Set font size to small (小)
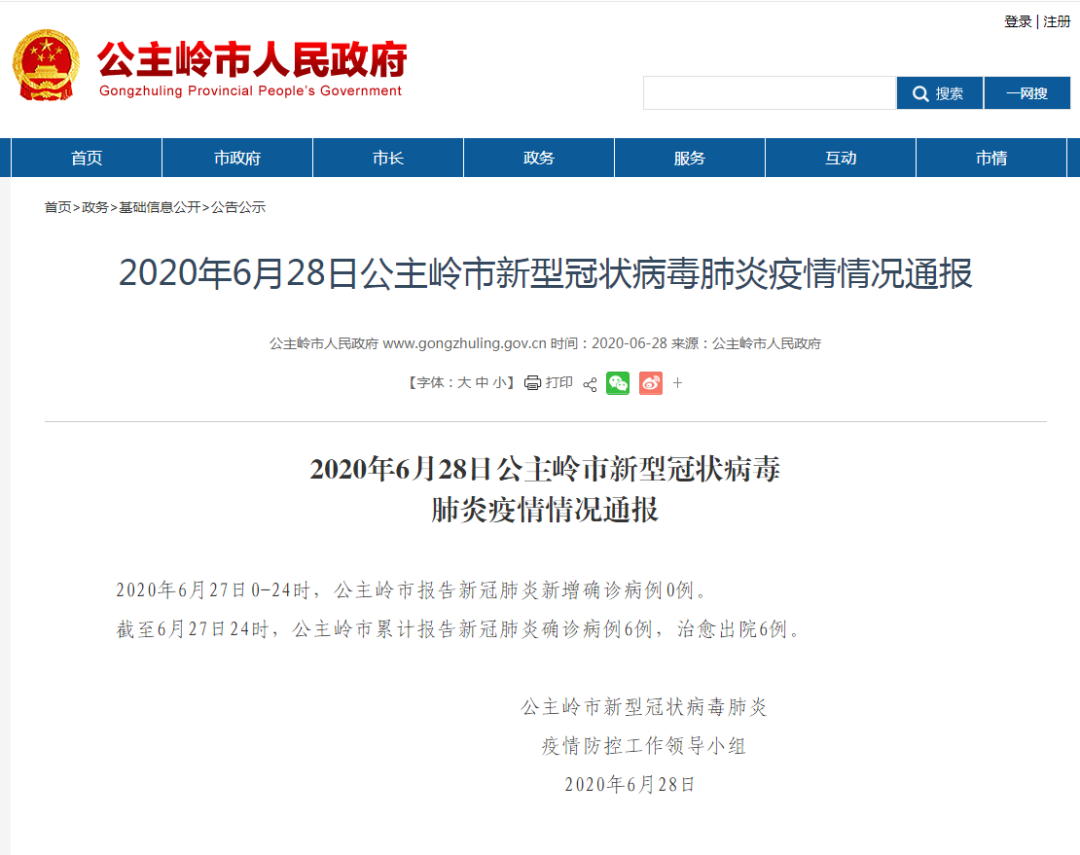This screenshot has height=855, width=1080. click(499, 383)
